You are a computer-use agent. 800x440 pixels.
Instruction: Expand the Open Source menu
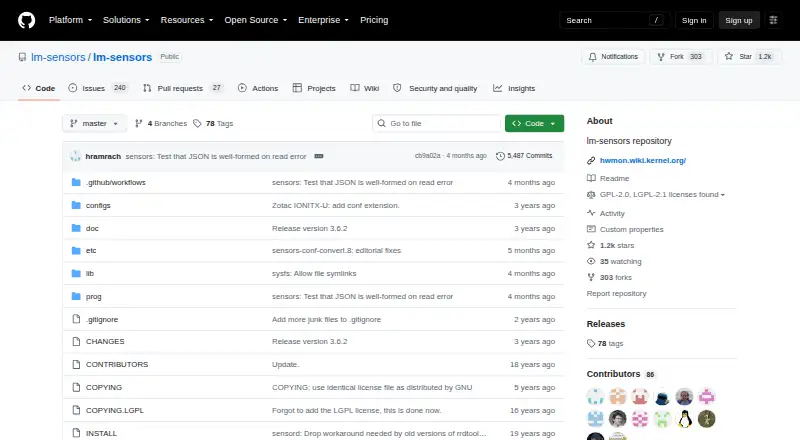pyautogui.click(x=256, y=20)
